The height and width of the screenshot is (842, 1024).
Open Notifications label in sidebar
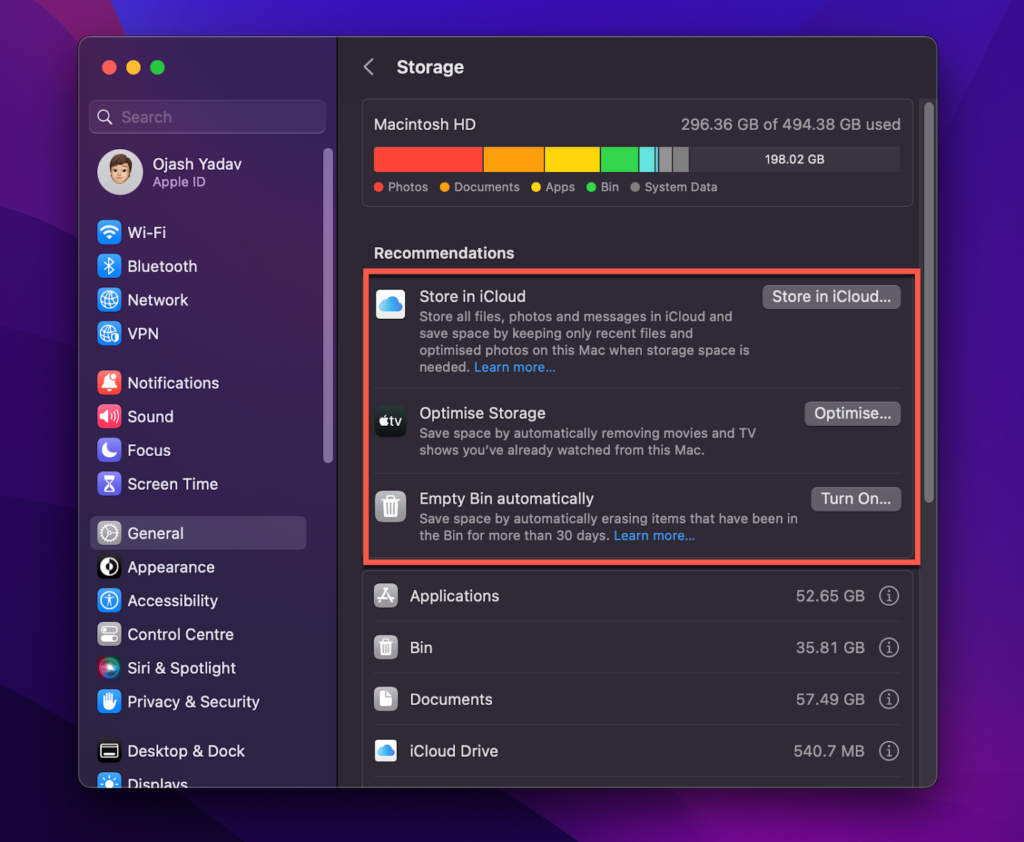[x=173, y=383]
